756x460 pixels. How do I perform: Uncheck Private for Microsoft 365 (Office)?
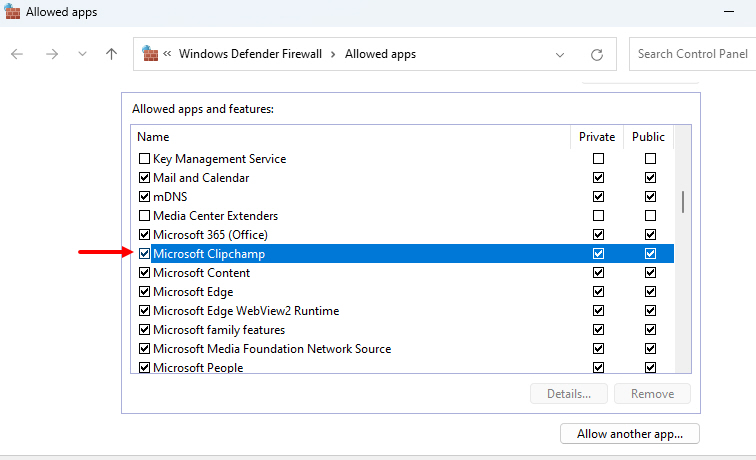598,235
